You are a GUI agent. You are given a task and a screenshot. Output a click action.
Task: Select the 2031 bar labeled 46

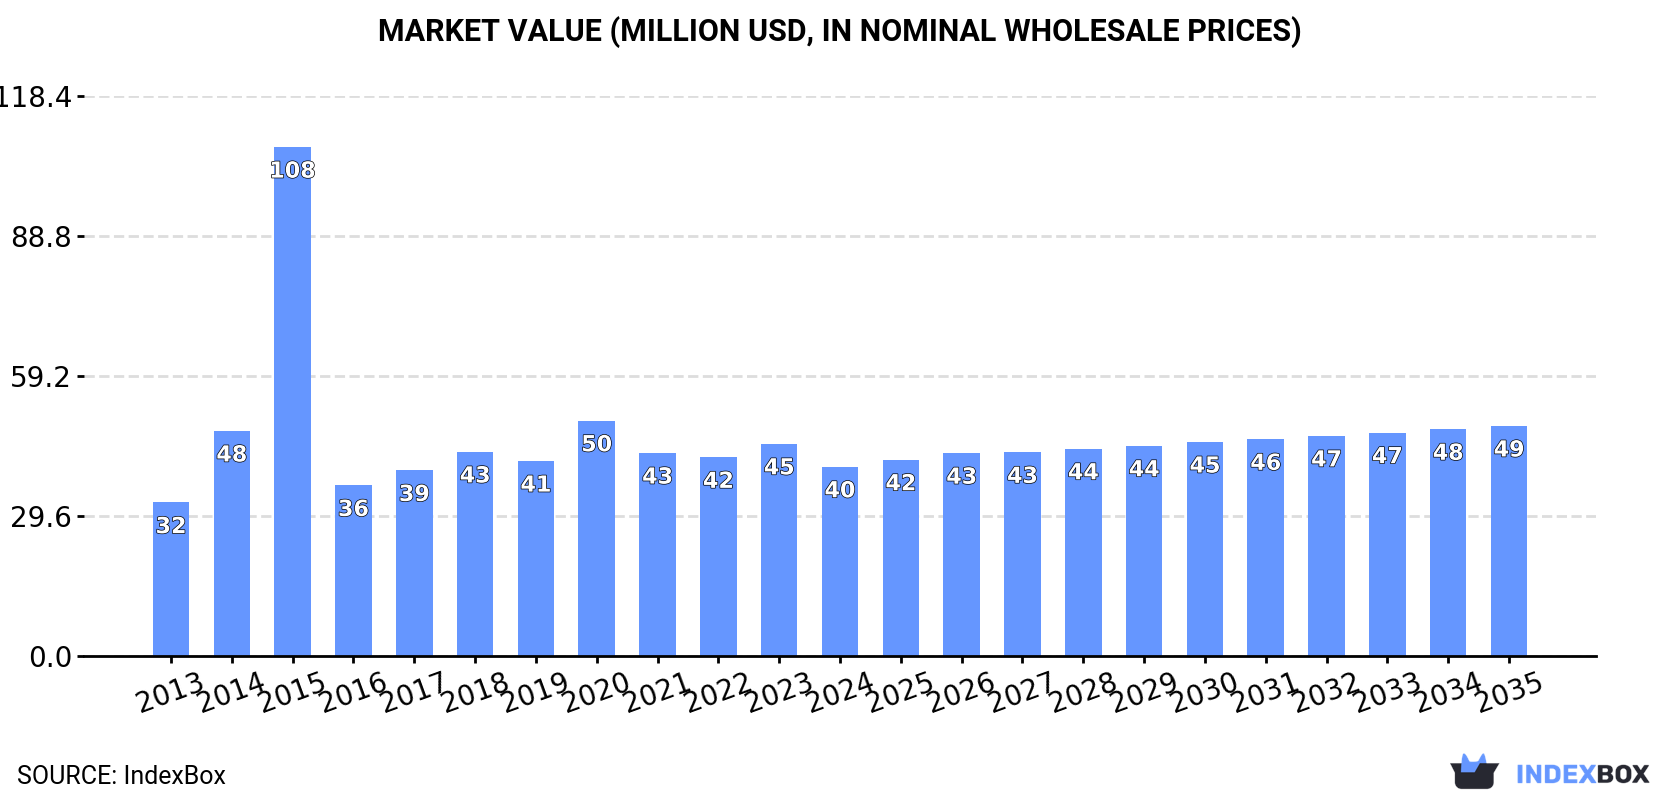[x=1265, y=547]
